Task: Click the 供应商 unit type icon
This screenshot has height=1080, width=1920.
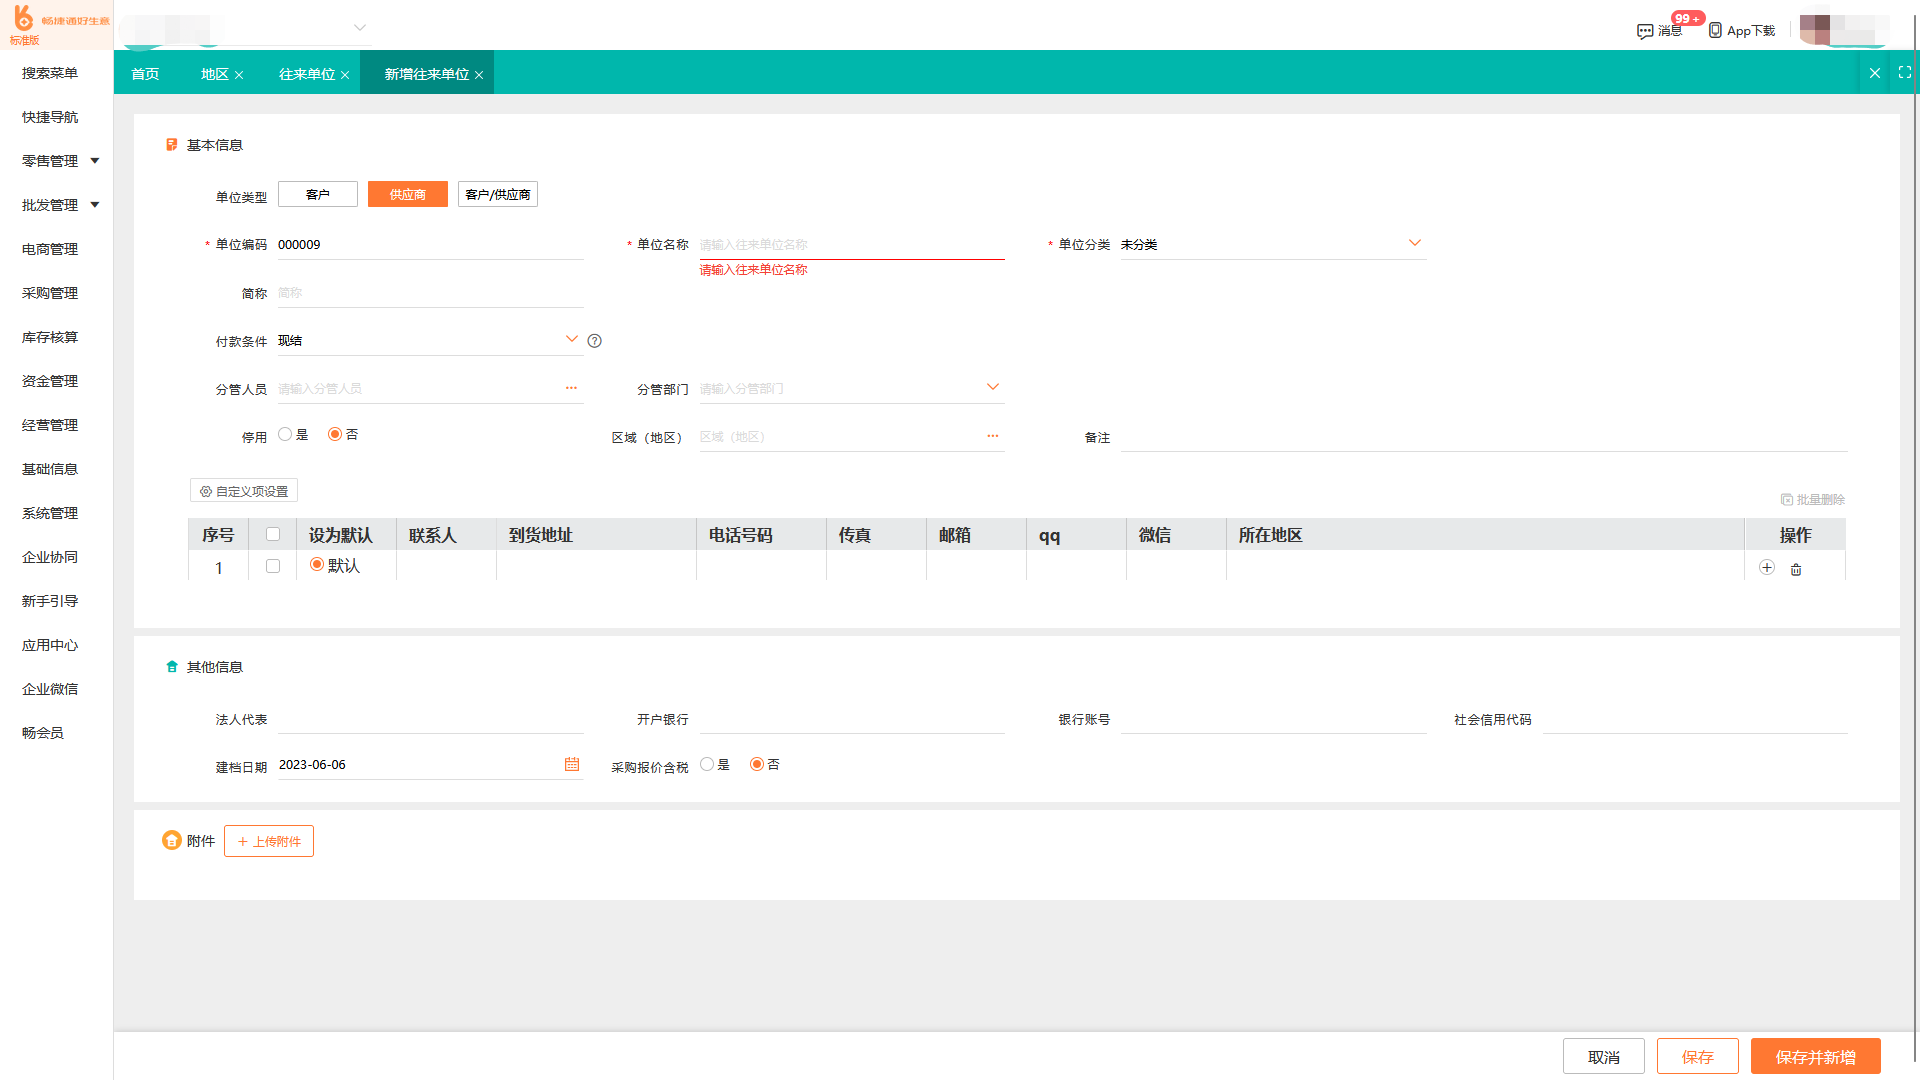Action: (x=407, y=194)
